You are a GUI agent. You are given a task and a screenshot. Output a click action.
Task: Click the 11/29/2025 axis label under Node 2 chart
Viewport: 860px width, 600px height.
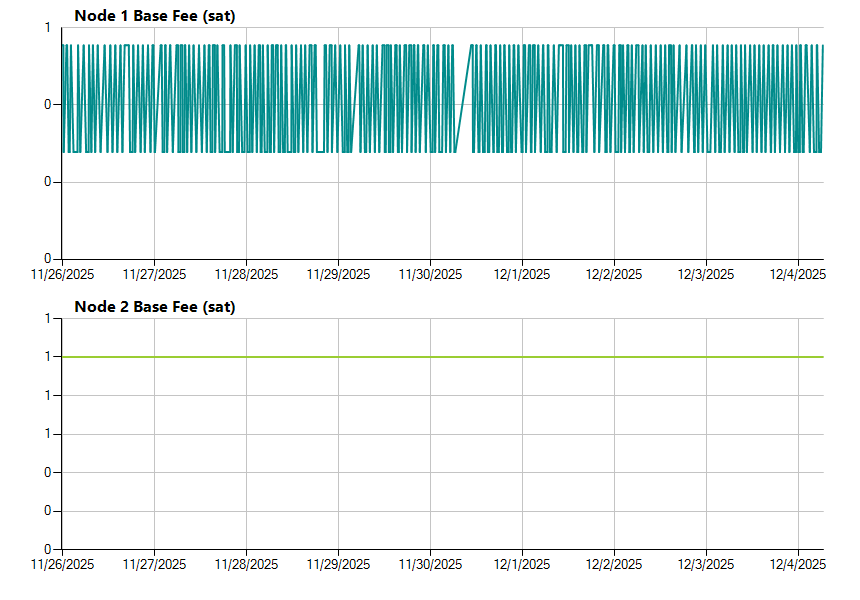click(x=338, y=565)
